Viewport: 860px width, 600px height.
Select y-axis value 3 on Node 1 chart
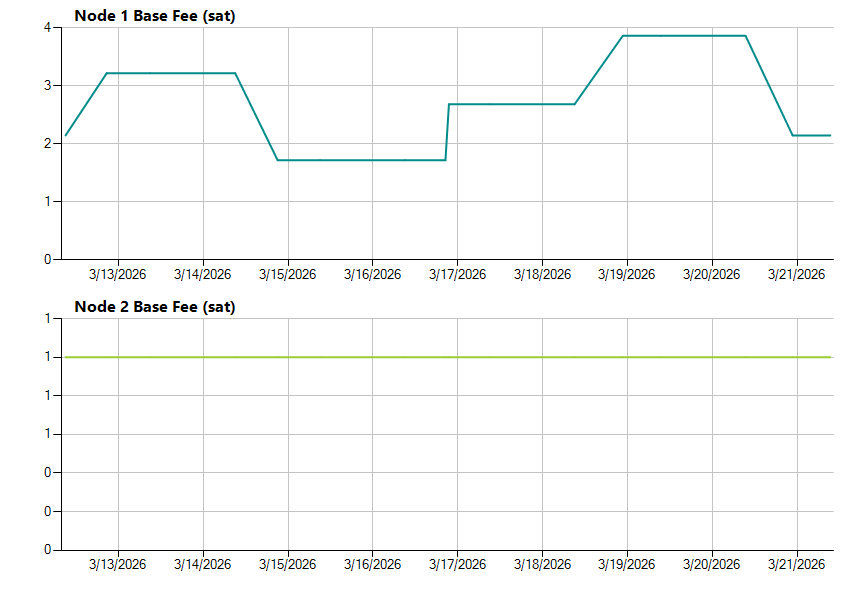47,86
